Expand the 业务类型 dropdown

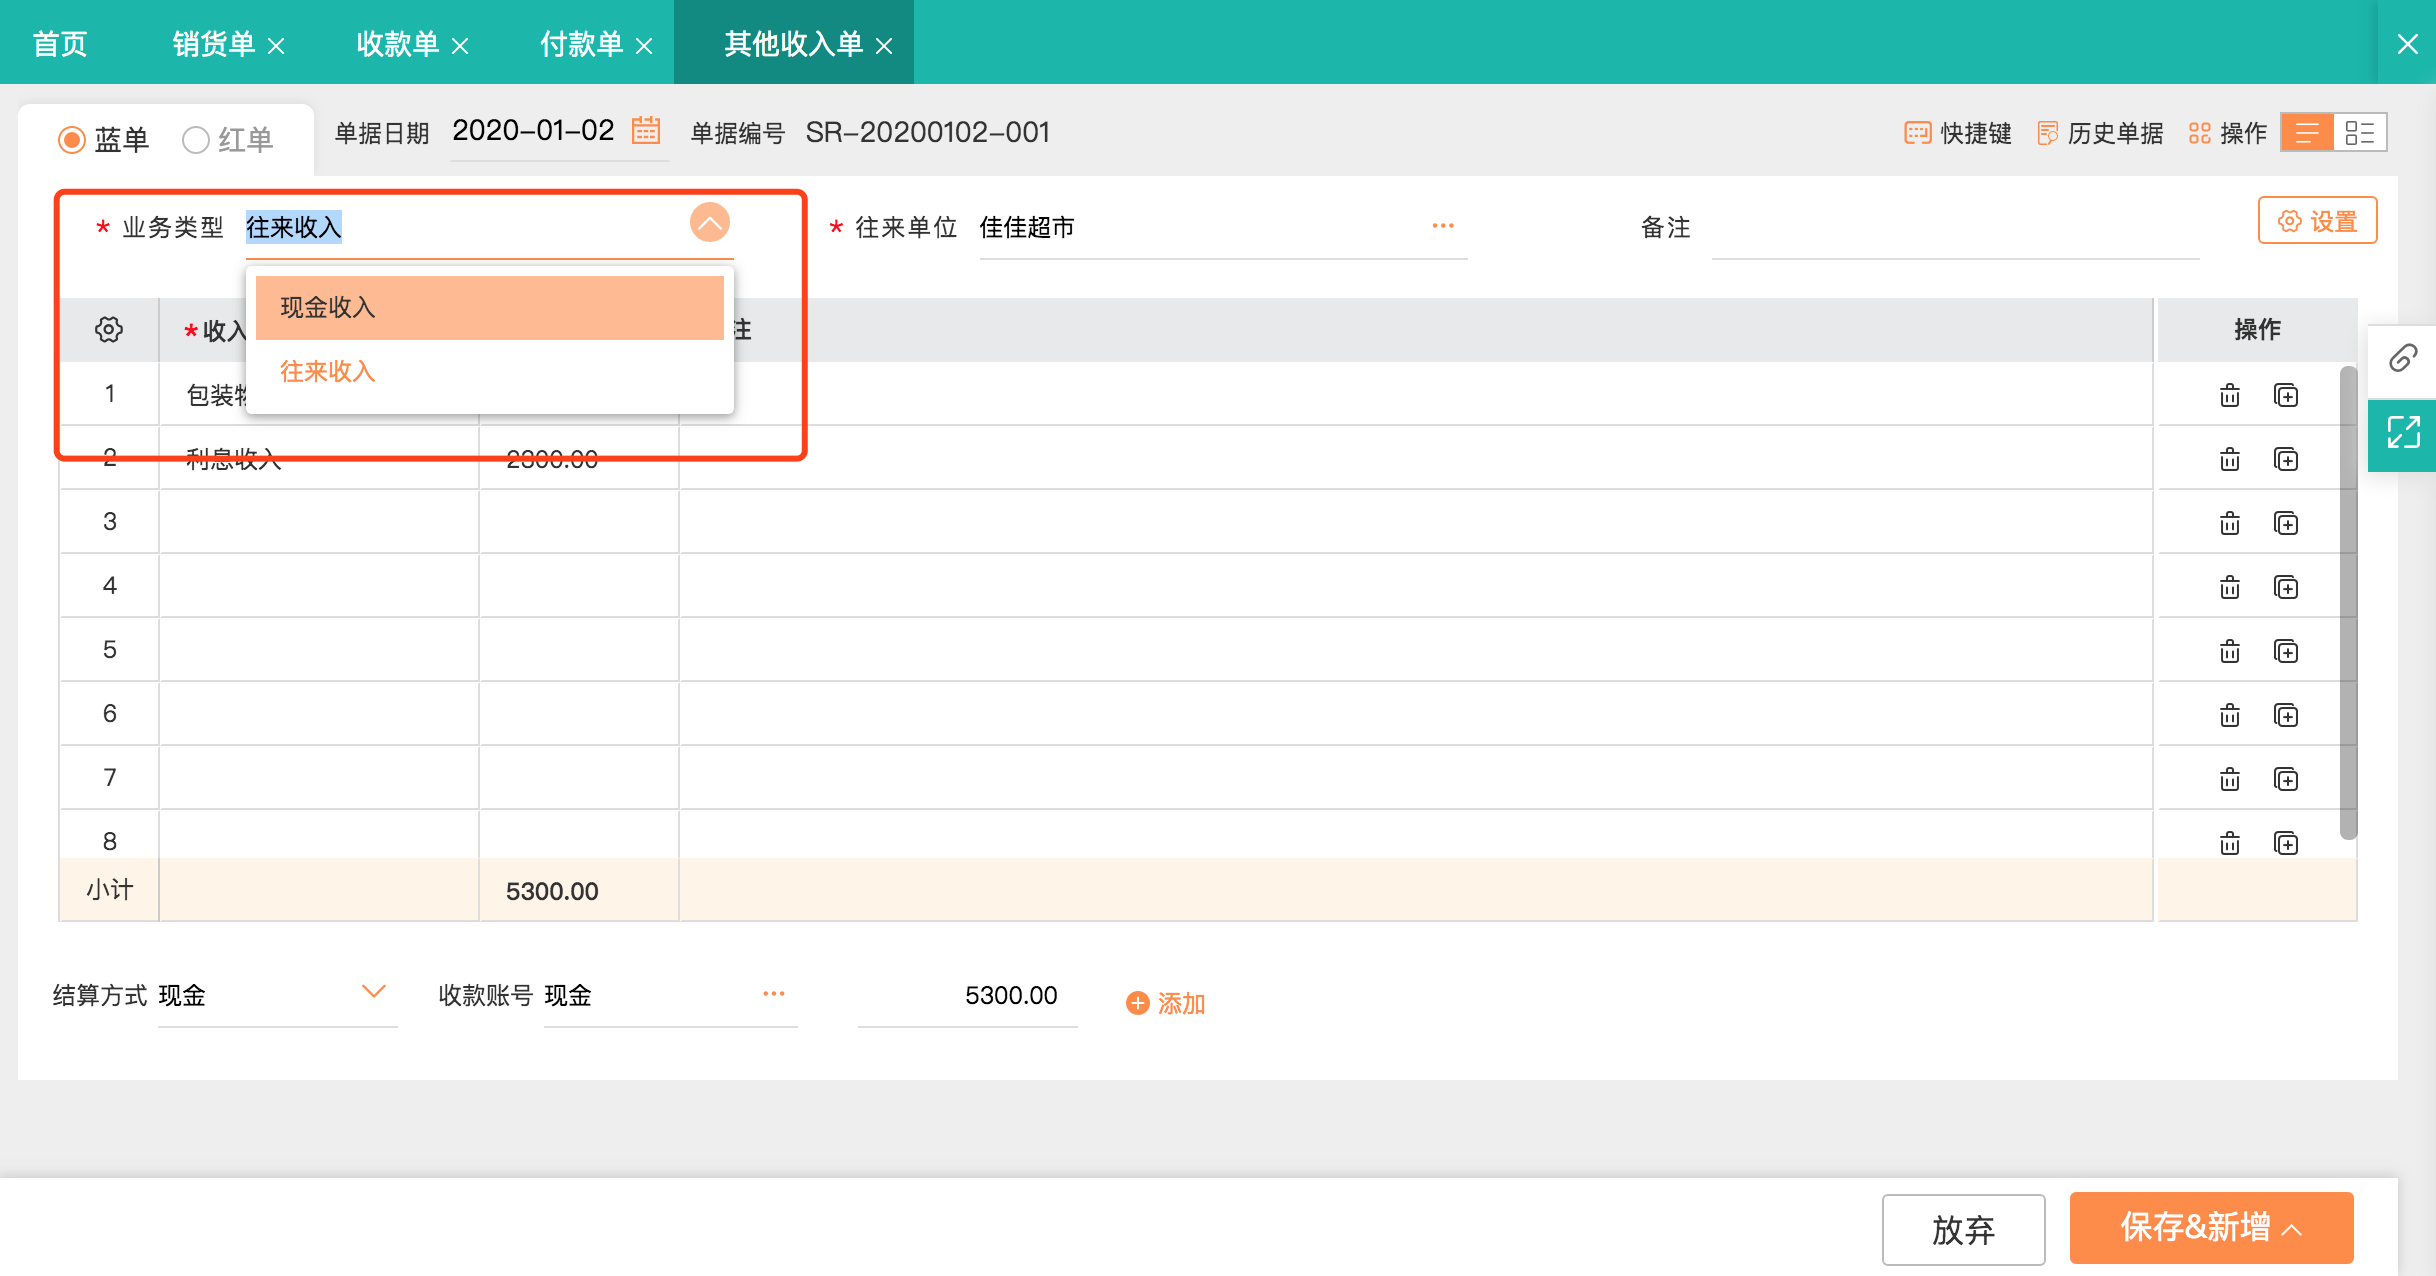point(709,226)
